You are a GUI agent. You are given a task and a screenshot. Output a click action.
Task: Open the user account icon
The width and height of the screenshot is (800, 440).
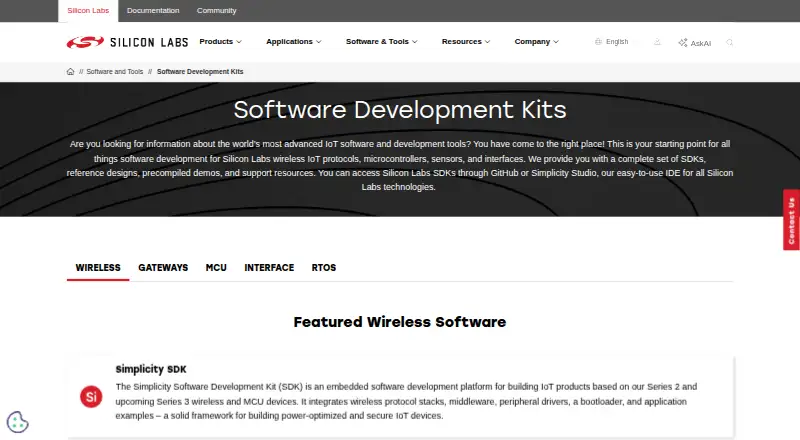657,42
